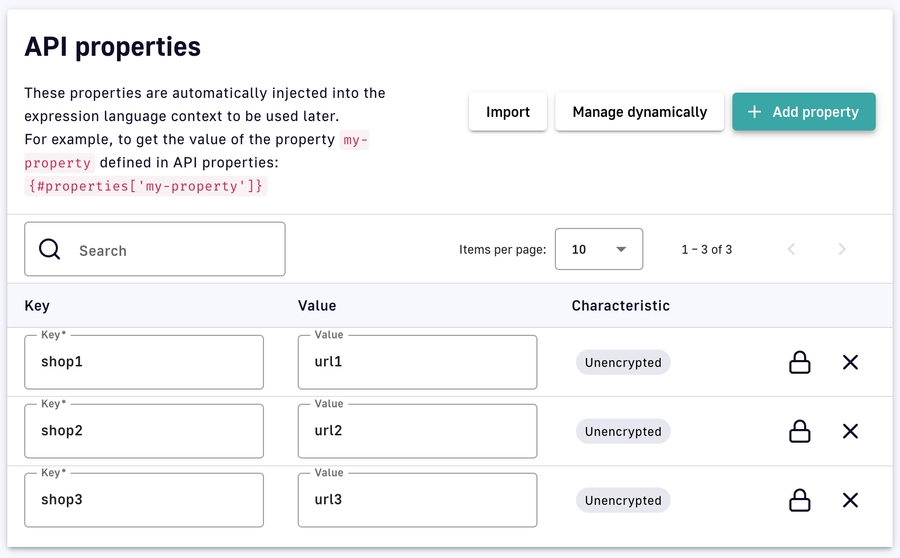Open Manage dynamically settings

[x=639, y=112]
